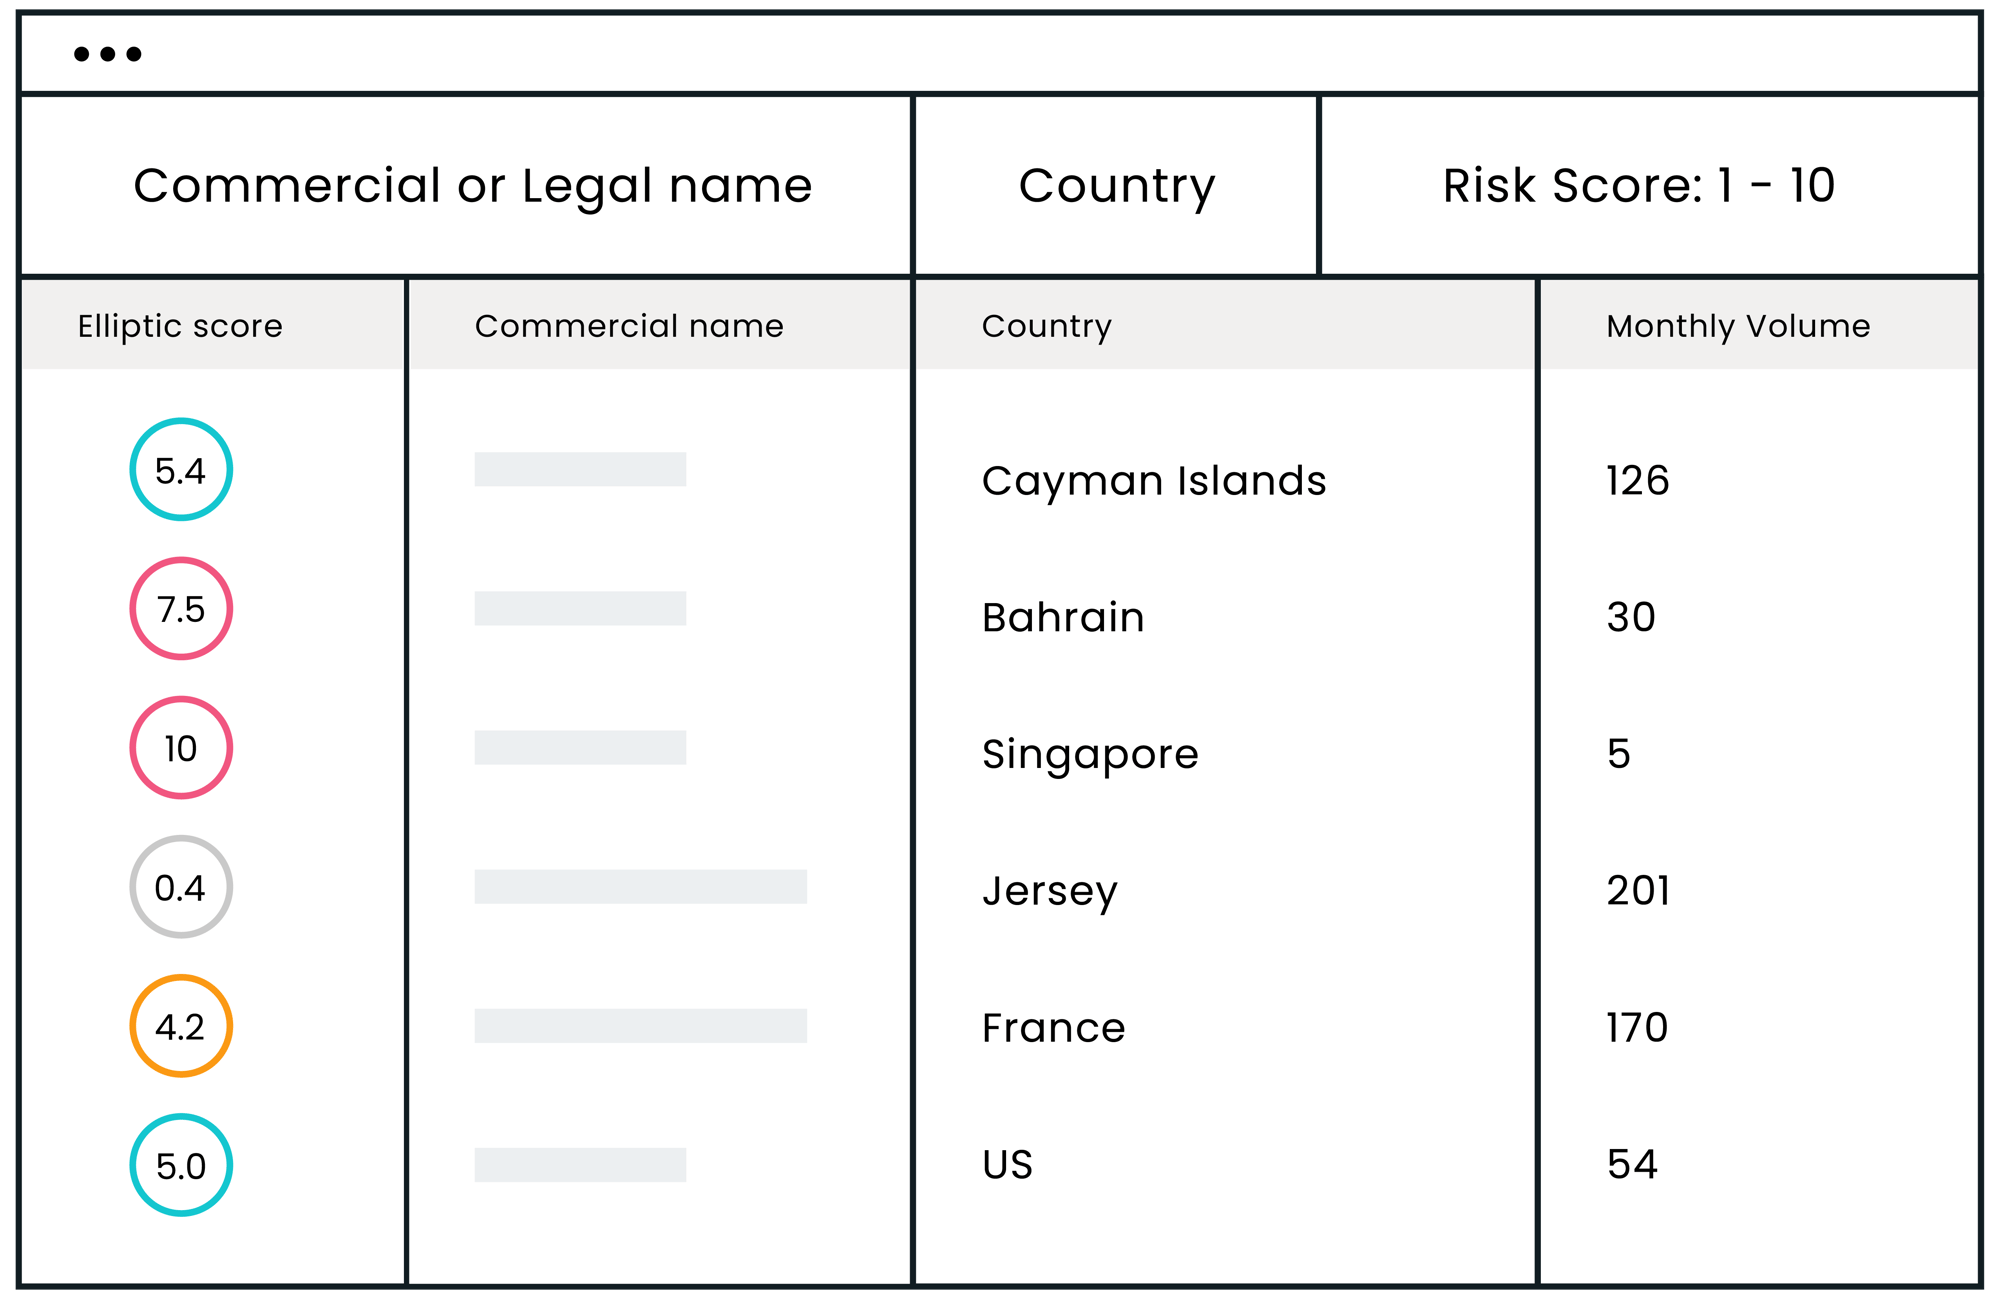Sort by the Elliptic score column header
The image size is (2000, 1299).
(x=180, y=326)
